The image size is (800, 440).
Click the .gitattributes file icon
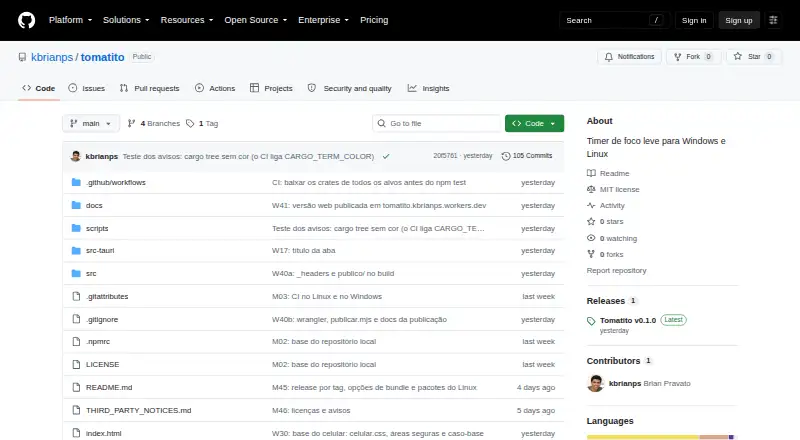pos(76,296)
